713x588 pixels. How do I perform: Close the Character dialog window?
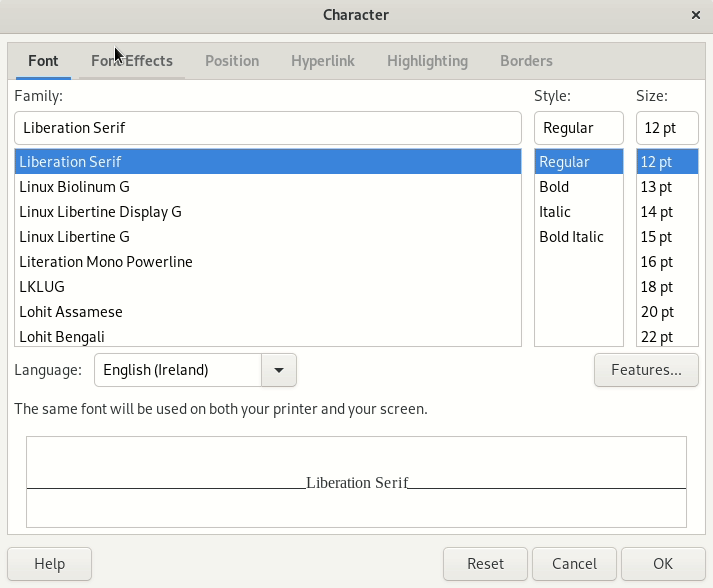tap(695, 15)
